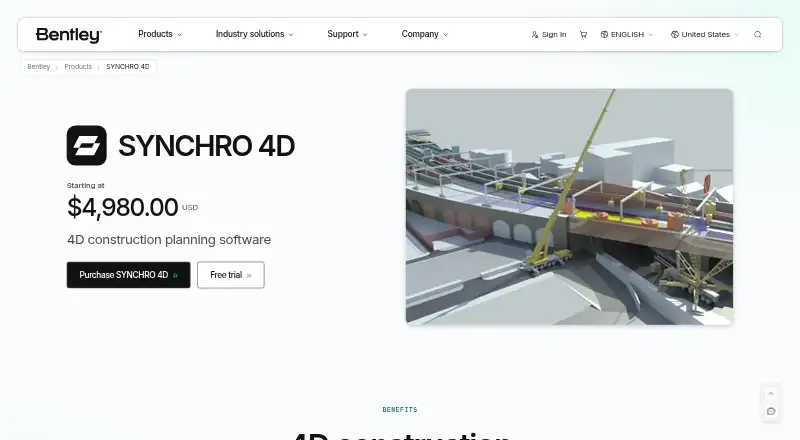This screenshot has height=440, width=800.
Task: Open the Products dropdown menu
Action: tap(160, 34)
